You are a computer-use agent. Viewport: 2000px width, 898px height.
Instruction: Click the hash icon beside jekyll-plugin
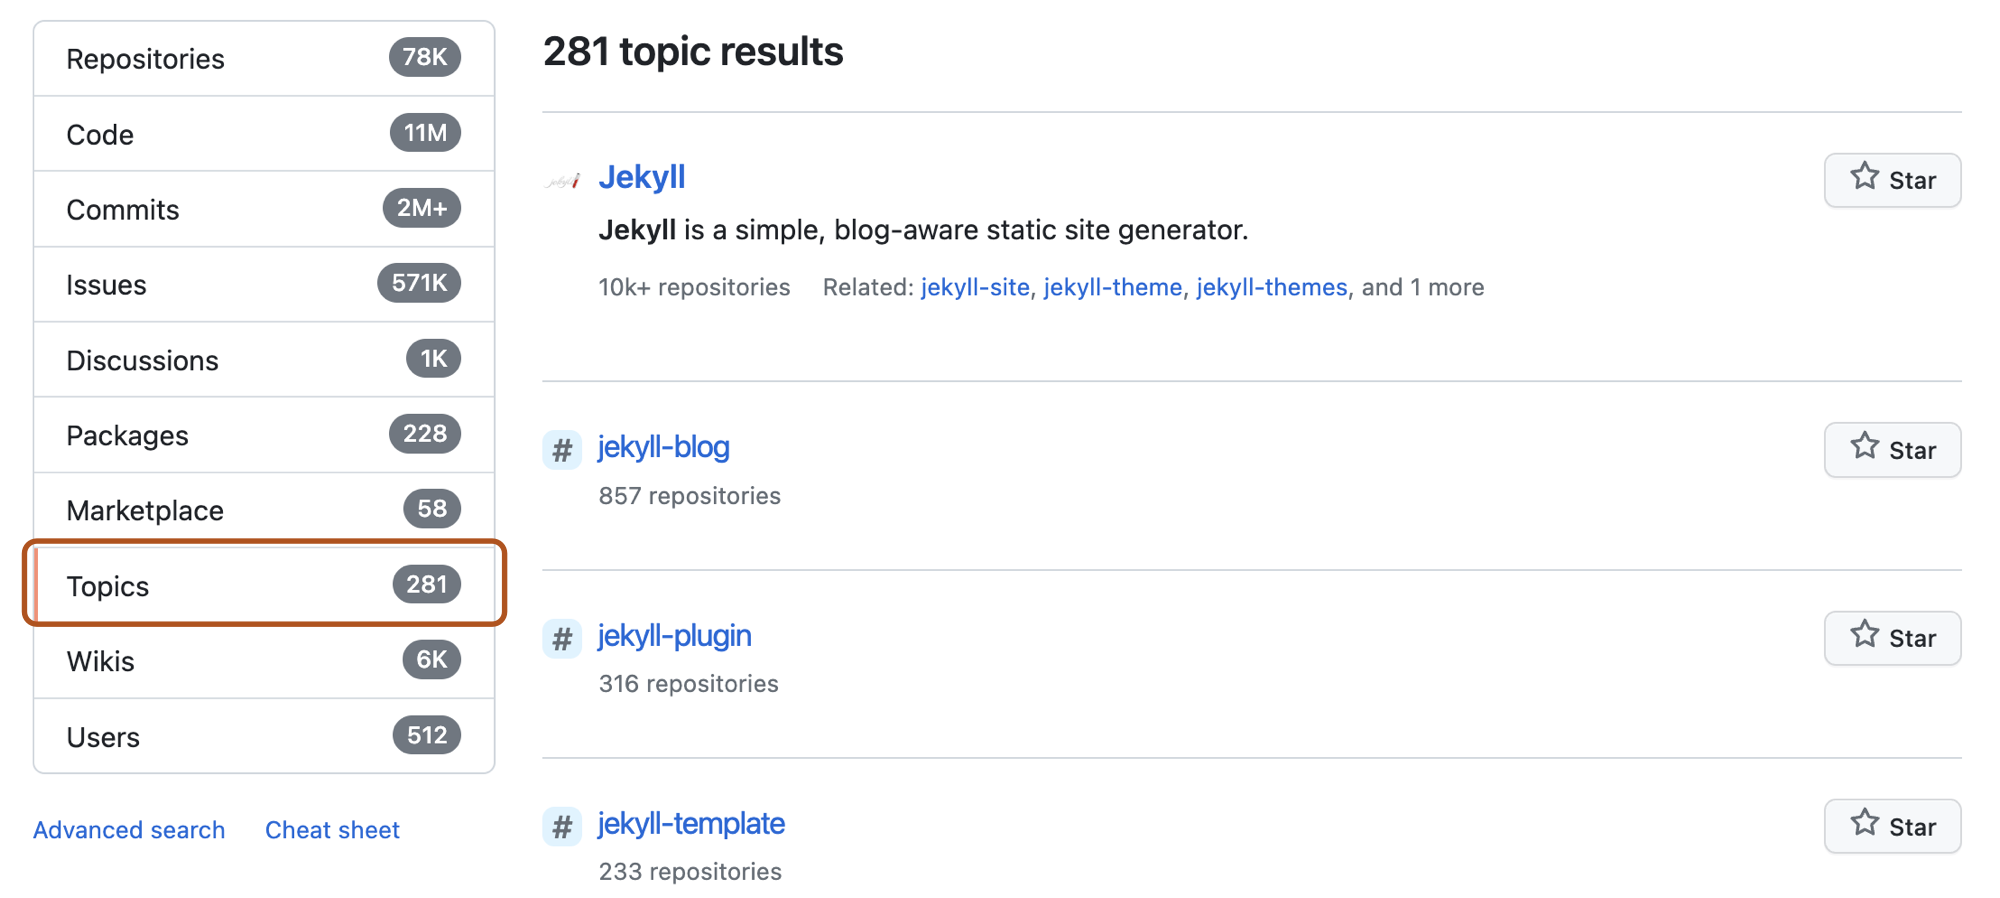pyautogui.click(x=562, y=638)
